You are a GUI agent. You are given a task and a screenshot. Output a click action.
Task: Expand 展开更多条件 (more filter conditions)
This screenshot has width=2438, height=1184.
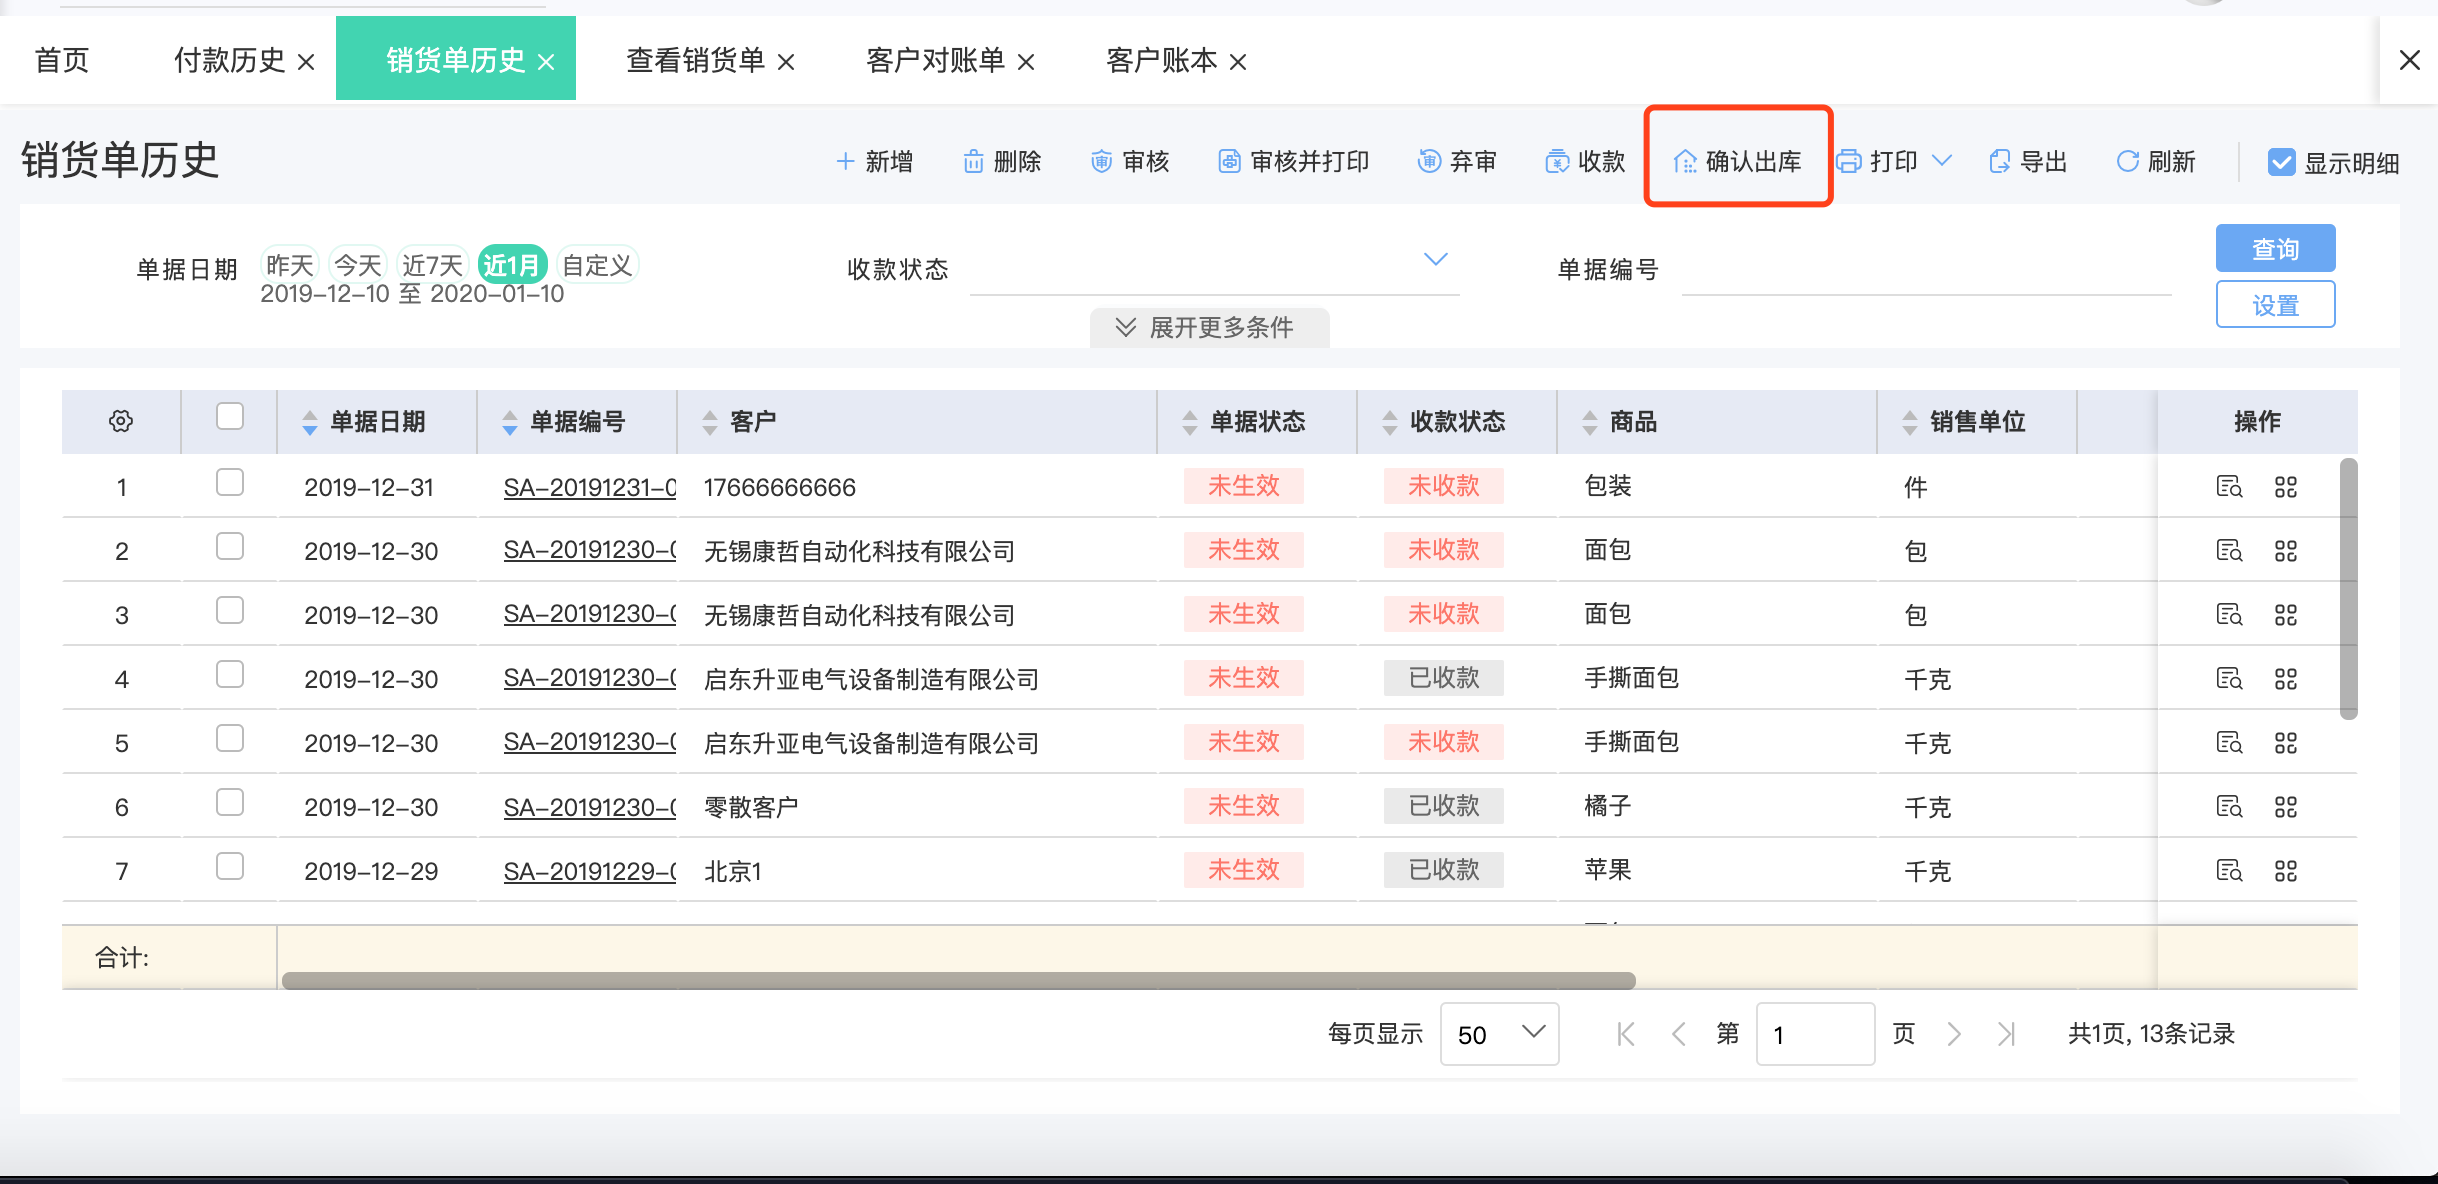point(1217,327)
